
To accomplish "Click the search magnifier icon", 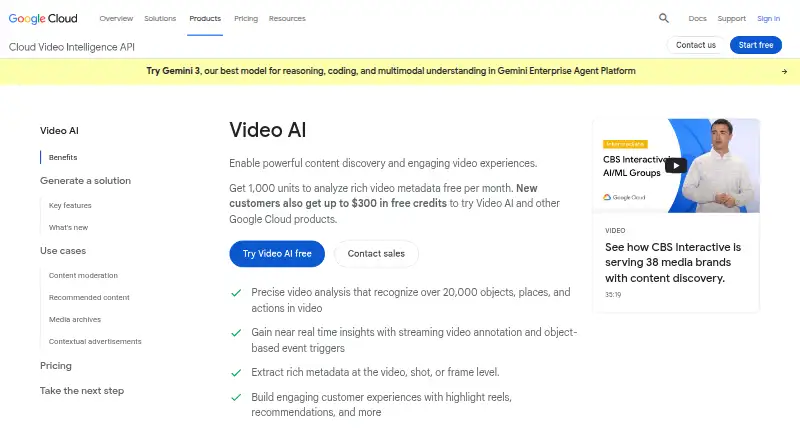I will (x=663, y=18).
